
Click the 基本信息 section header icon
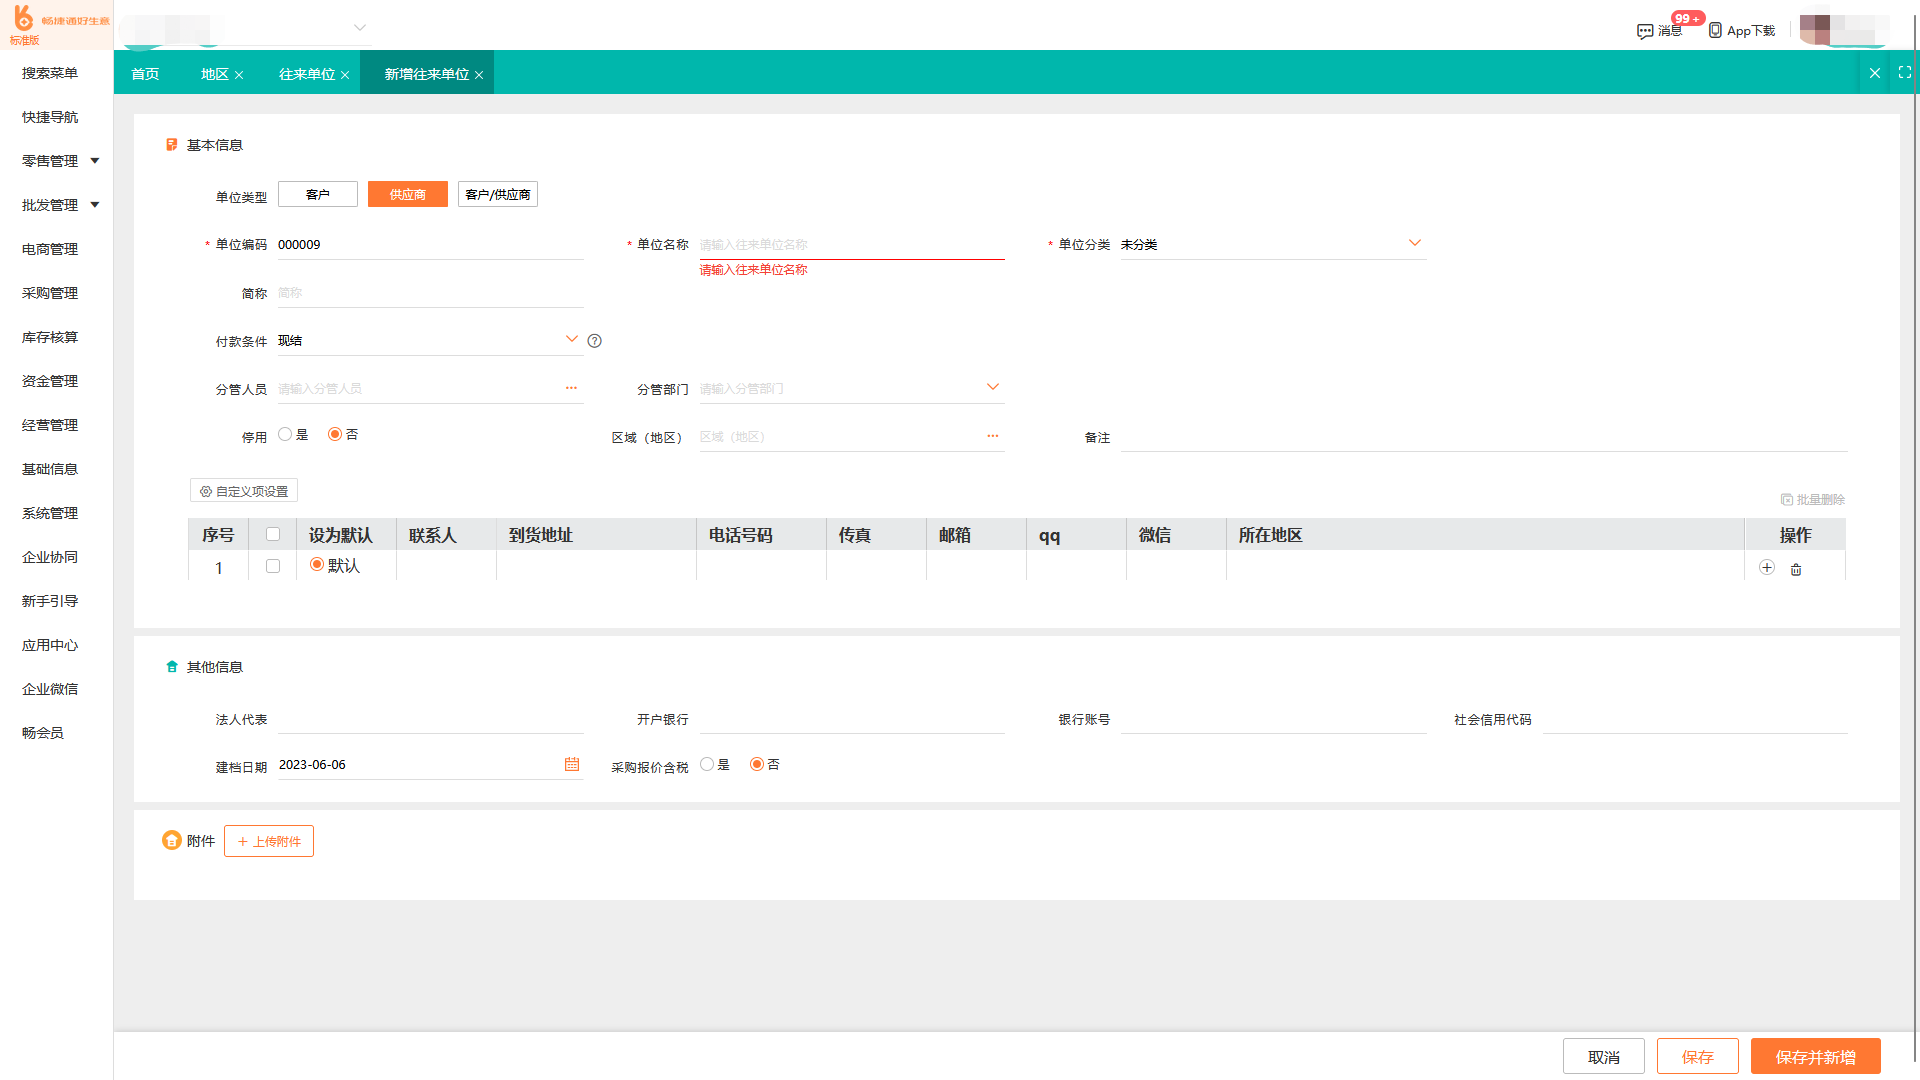[x=169, y=145]
